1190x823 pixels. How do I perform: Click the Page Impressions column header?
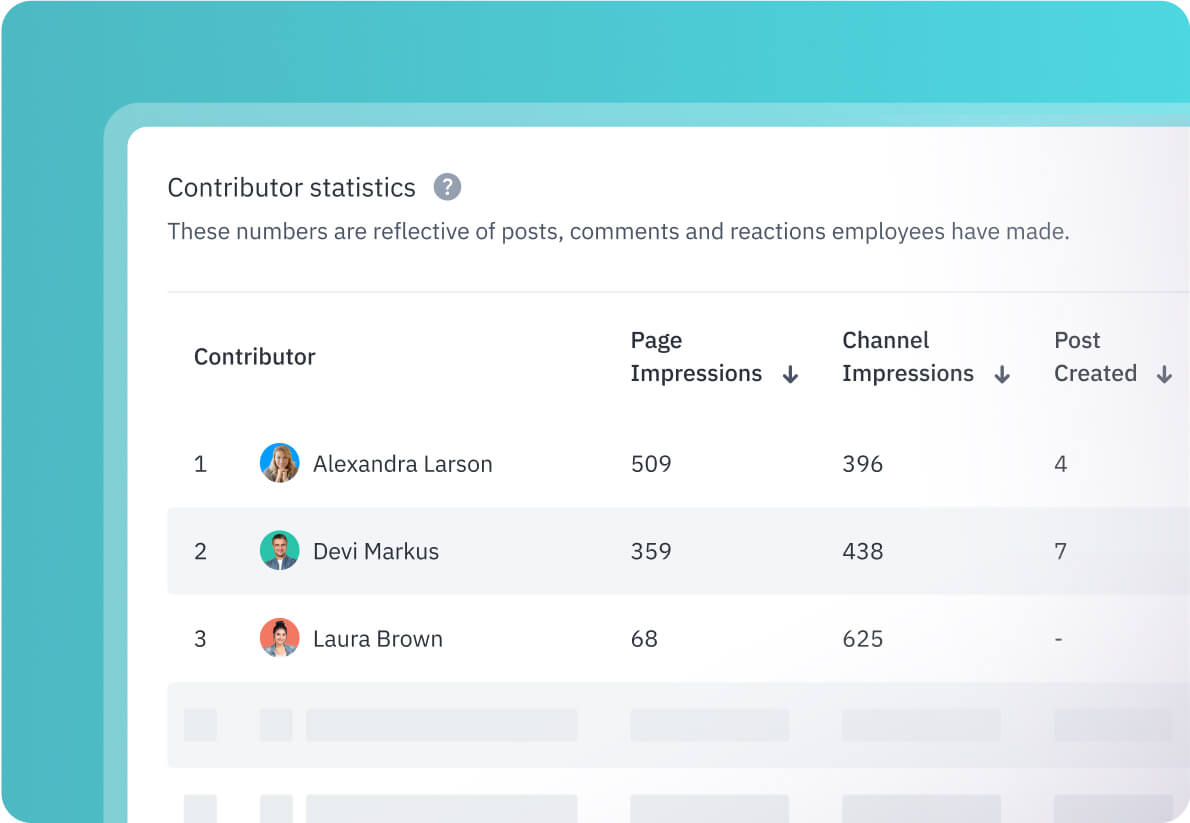tap(695, 357)
